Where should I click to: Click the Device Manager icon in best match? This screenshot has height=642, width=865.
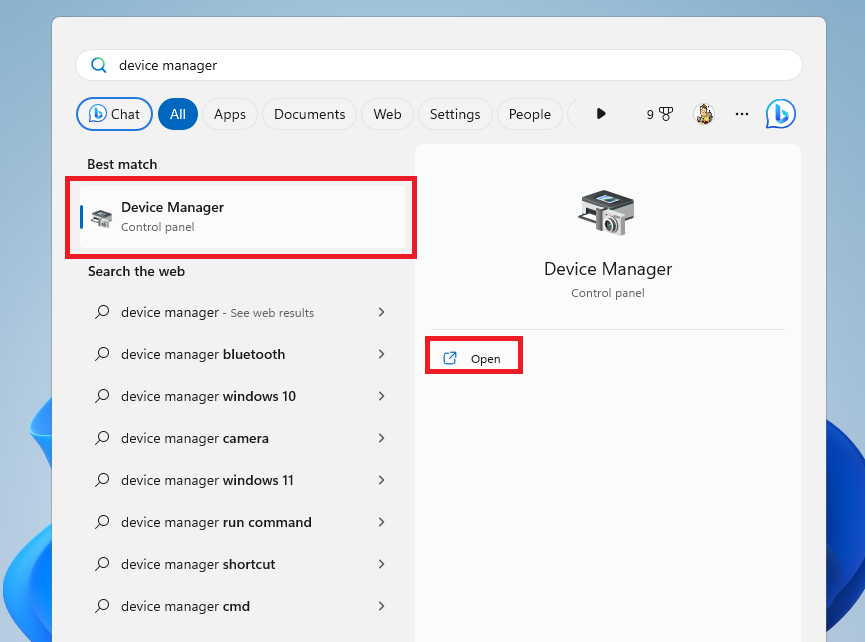[102, 217]
